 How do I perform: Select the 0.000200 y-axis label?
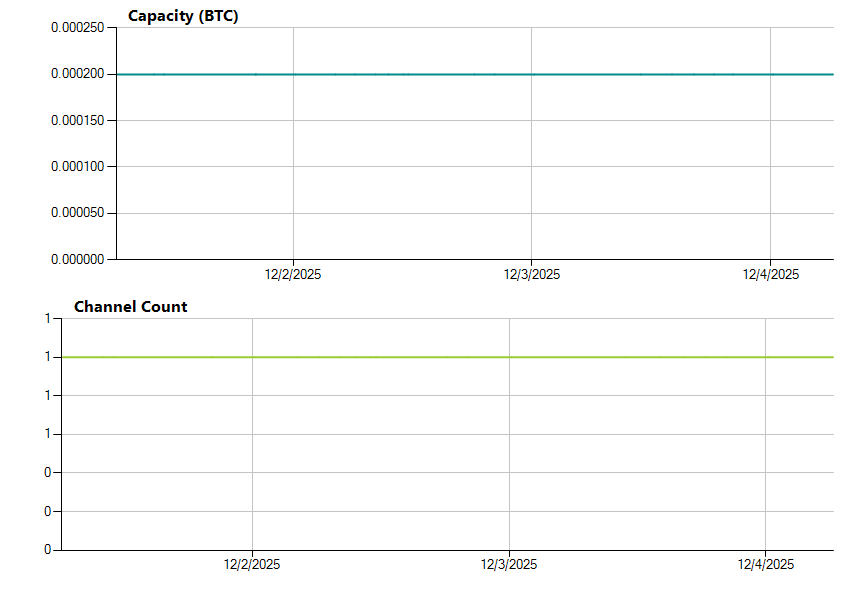coord(77,74)
